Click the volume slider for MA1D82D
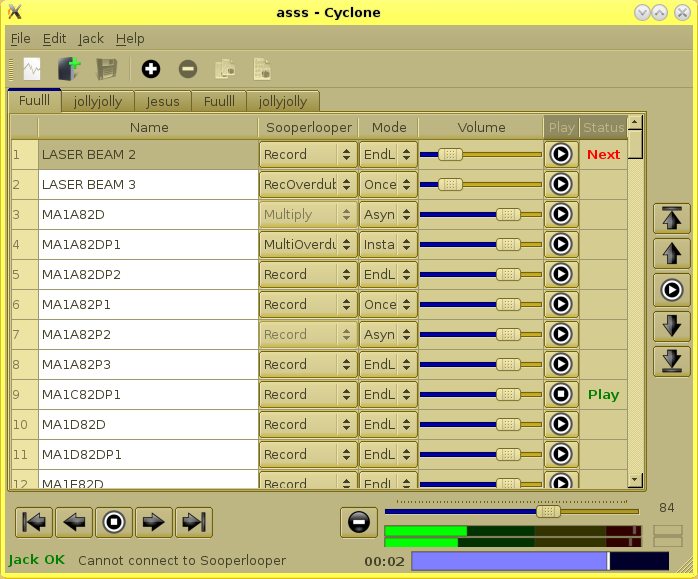The image size is (698, 579). click(480, 424)
